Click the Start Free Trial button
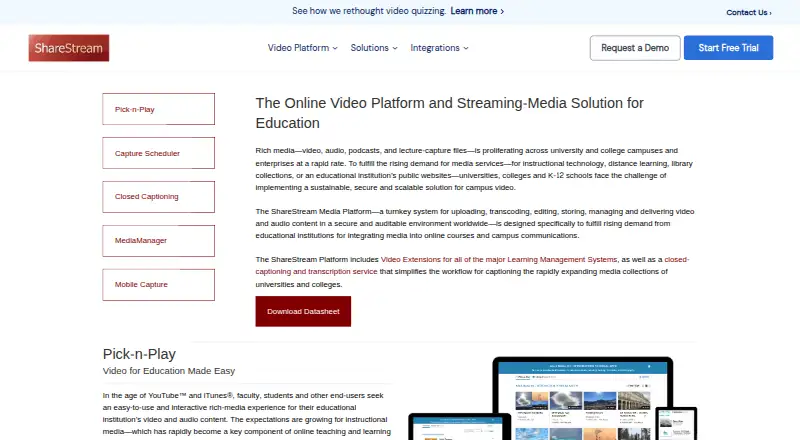800x440 pixels. (x=729, y=48)
